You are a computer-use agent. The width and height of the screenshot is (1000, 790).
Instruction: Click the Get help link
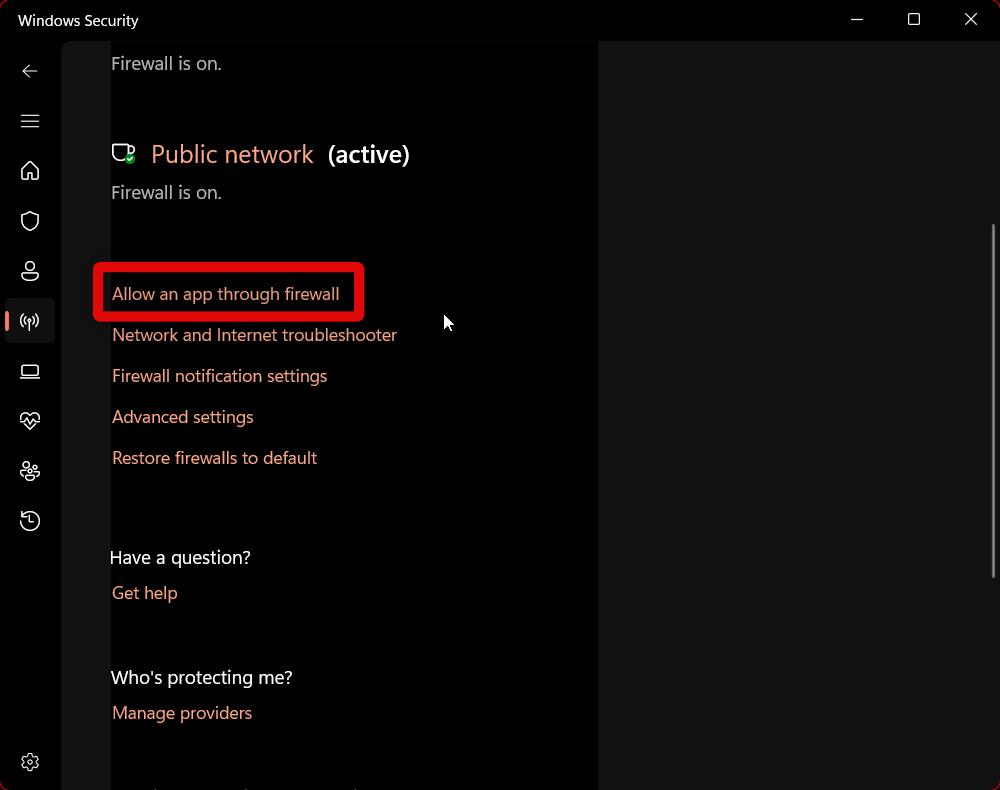(x=145, y=593)
